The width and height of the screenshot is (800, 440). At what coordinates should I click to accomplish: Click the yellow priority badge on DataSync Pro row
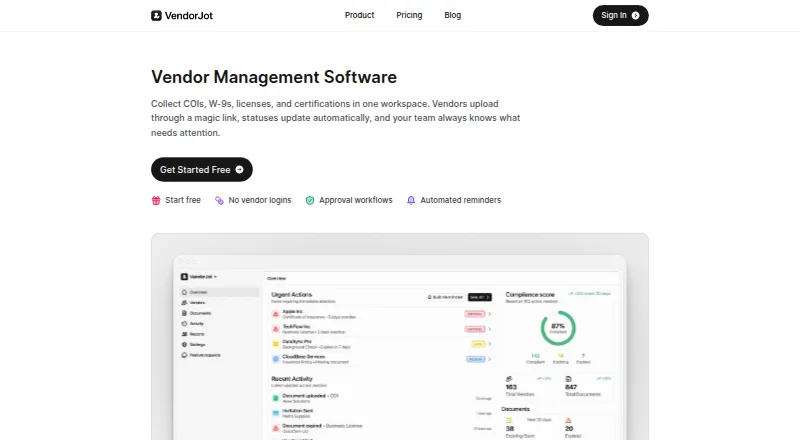click(478, 344)
